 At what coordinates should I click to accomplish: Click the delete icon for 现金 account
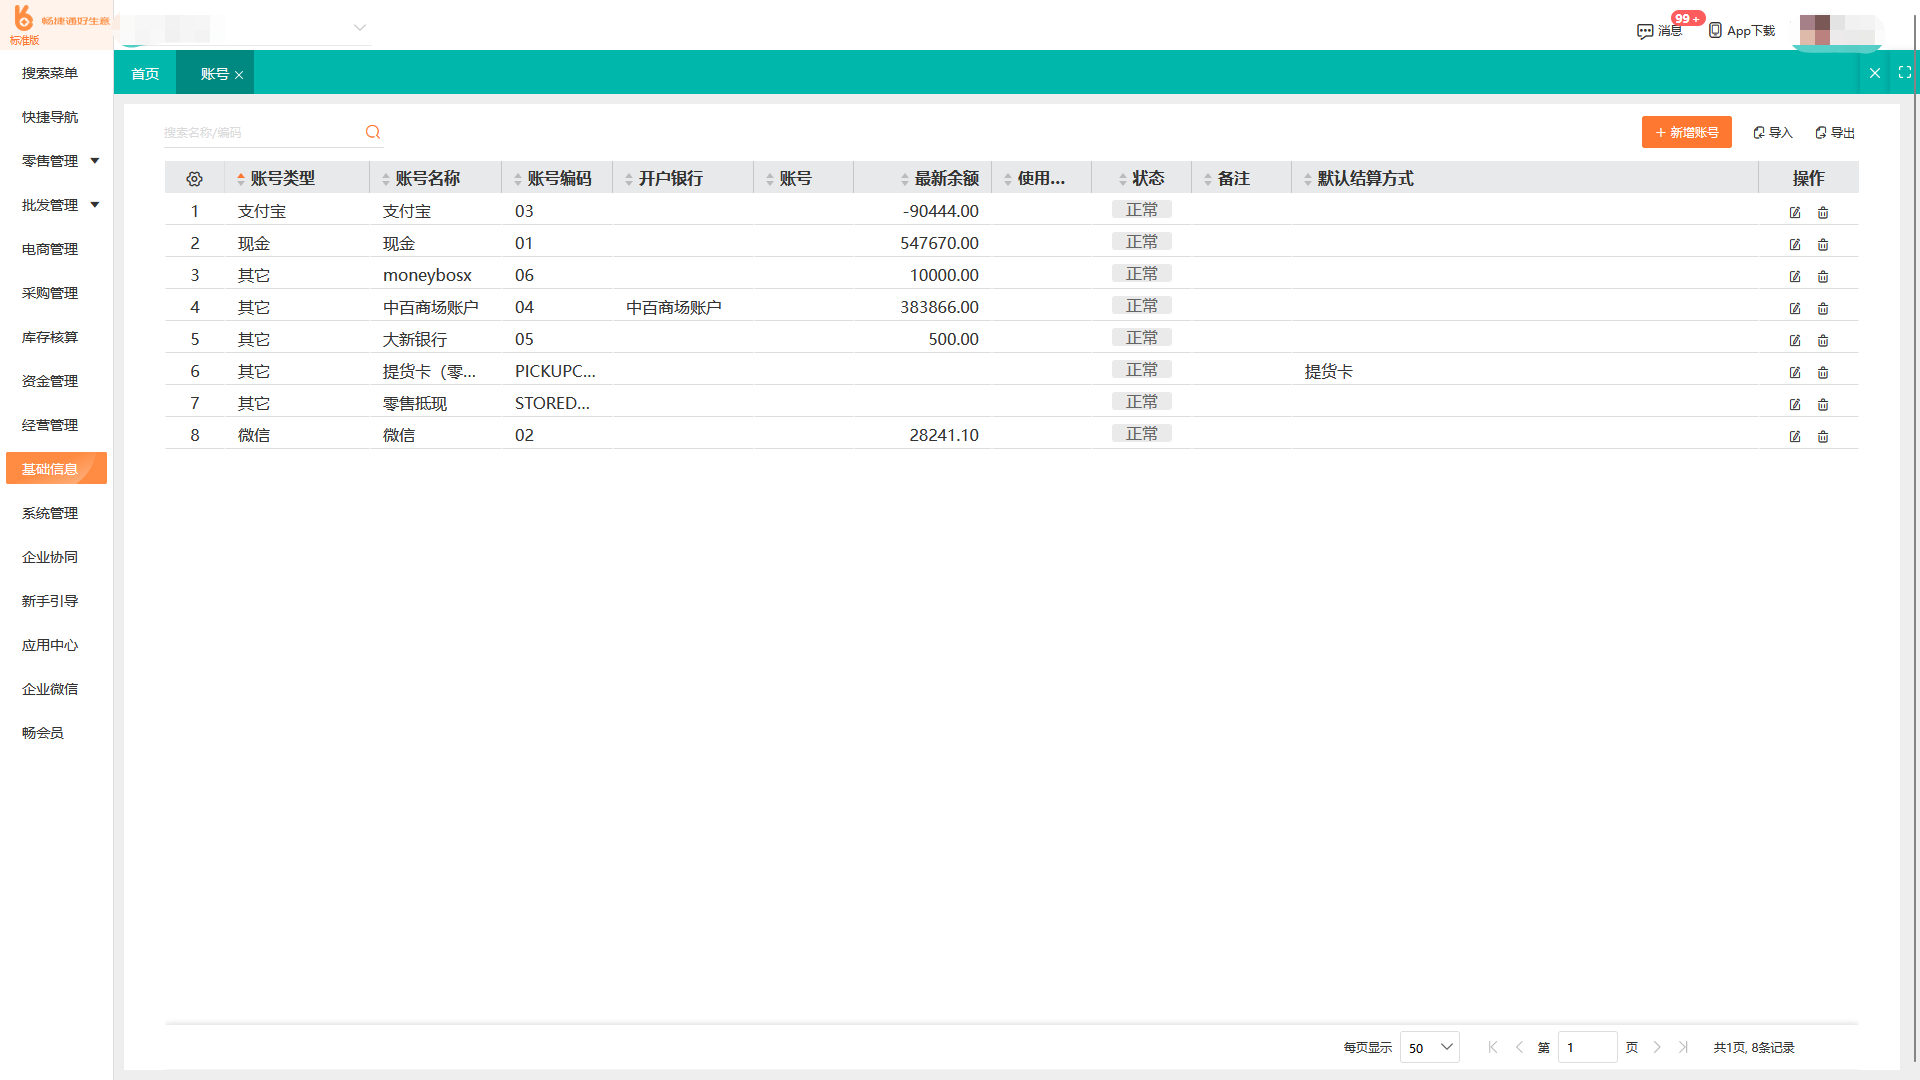[1822, 243]
